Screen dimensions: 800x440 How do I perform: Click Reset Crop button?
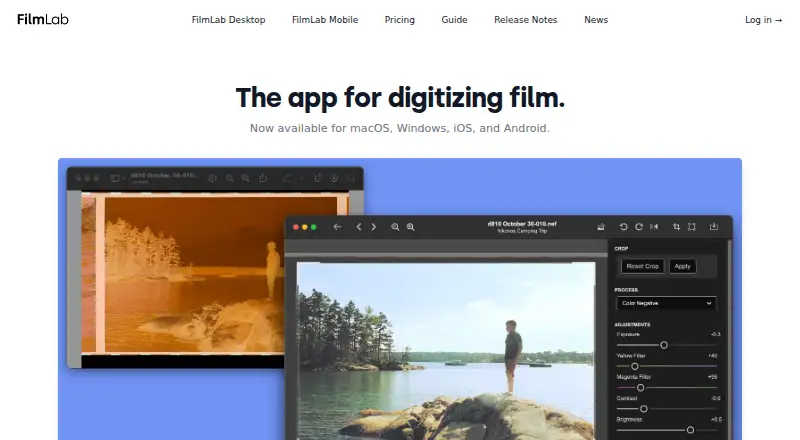click(x=642, y=266)
